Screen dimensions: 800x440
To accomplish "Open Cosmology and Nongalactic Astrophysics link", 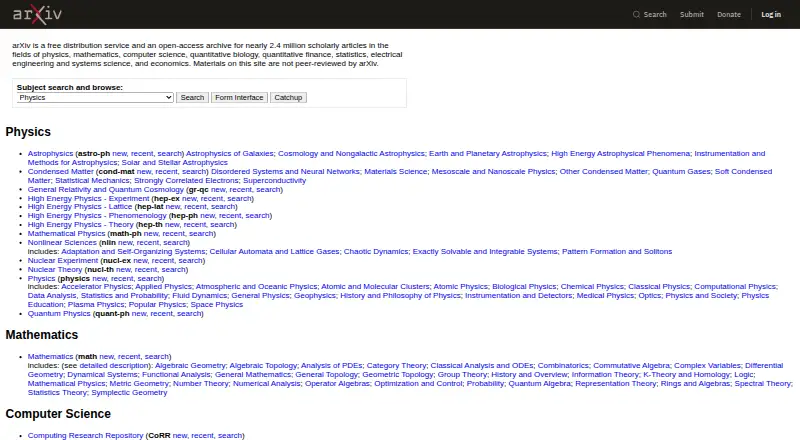I will pyautogui.click(x=351, y=153).
